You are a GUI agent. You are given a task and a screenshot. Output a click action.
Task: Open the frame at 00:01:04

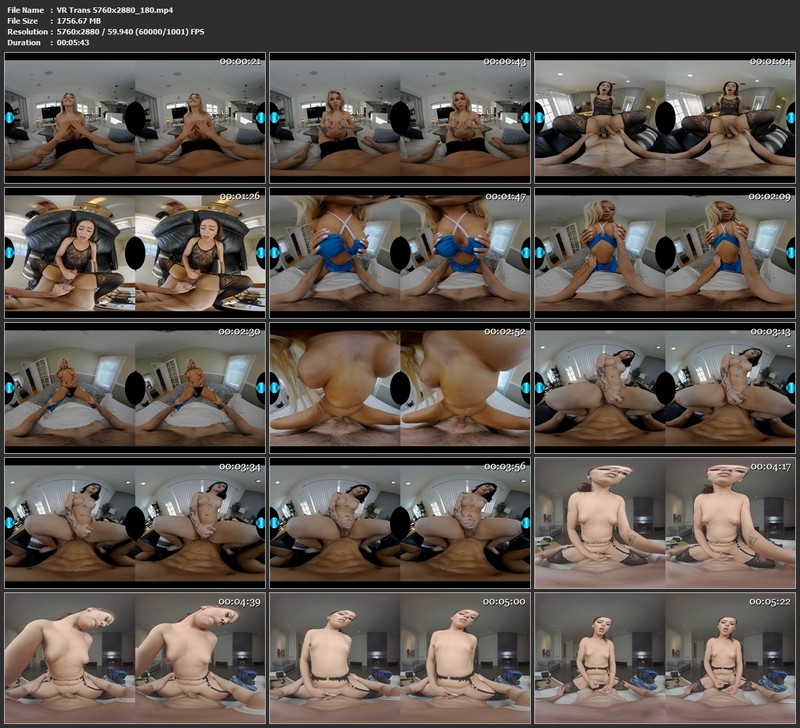664,118
